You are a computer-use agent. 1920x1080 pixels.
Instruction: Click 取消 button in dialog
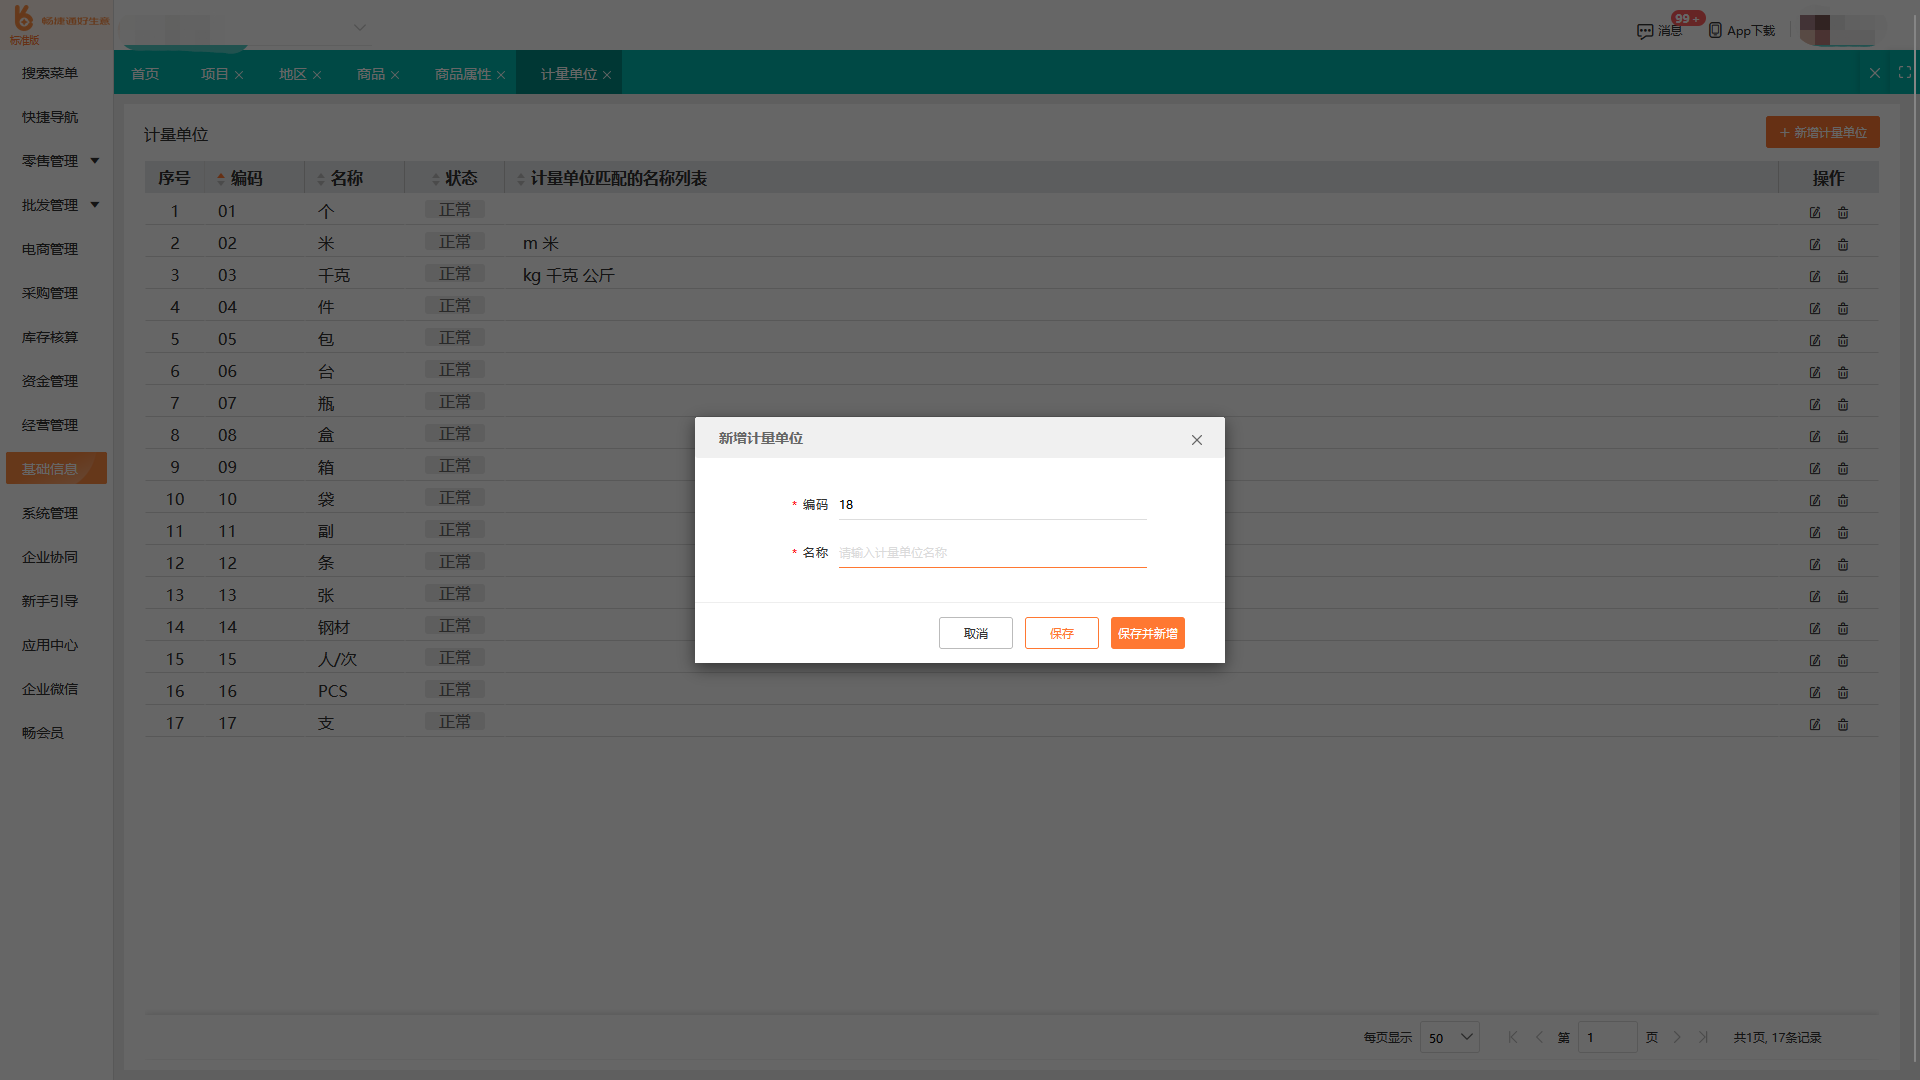click(976, 633)
